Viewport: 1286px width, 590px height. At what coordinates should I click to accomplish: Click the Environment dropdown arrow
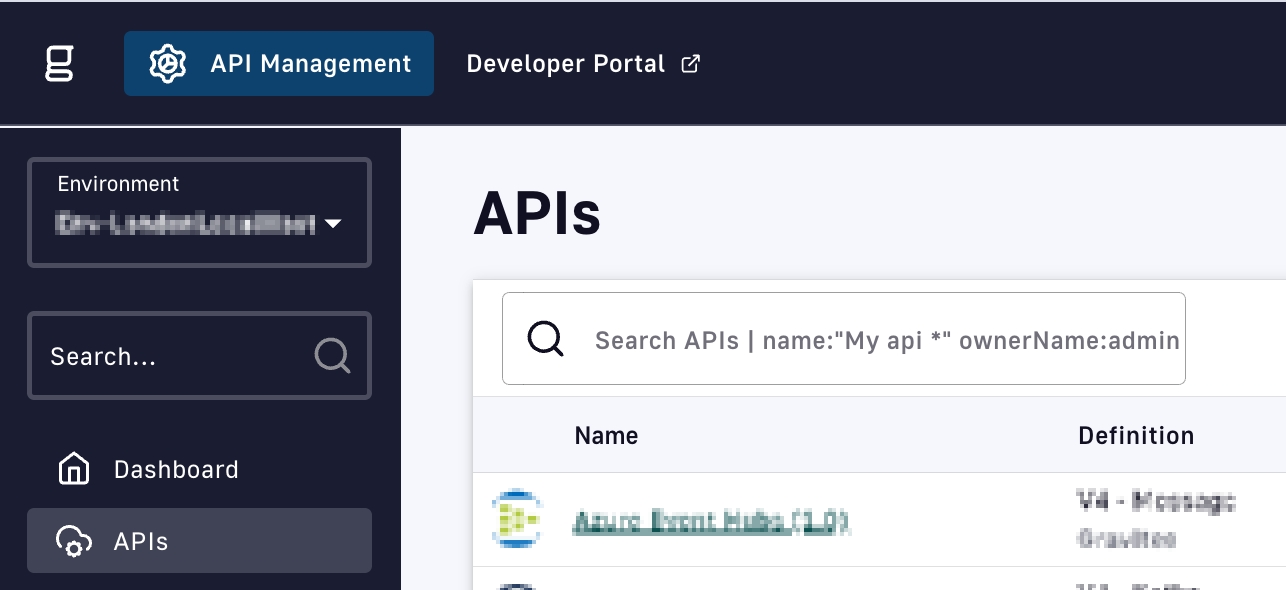(333, 224)
